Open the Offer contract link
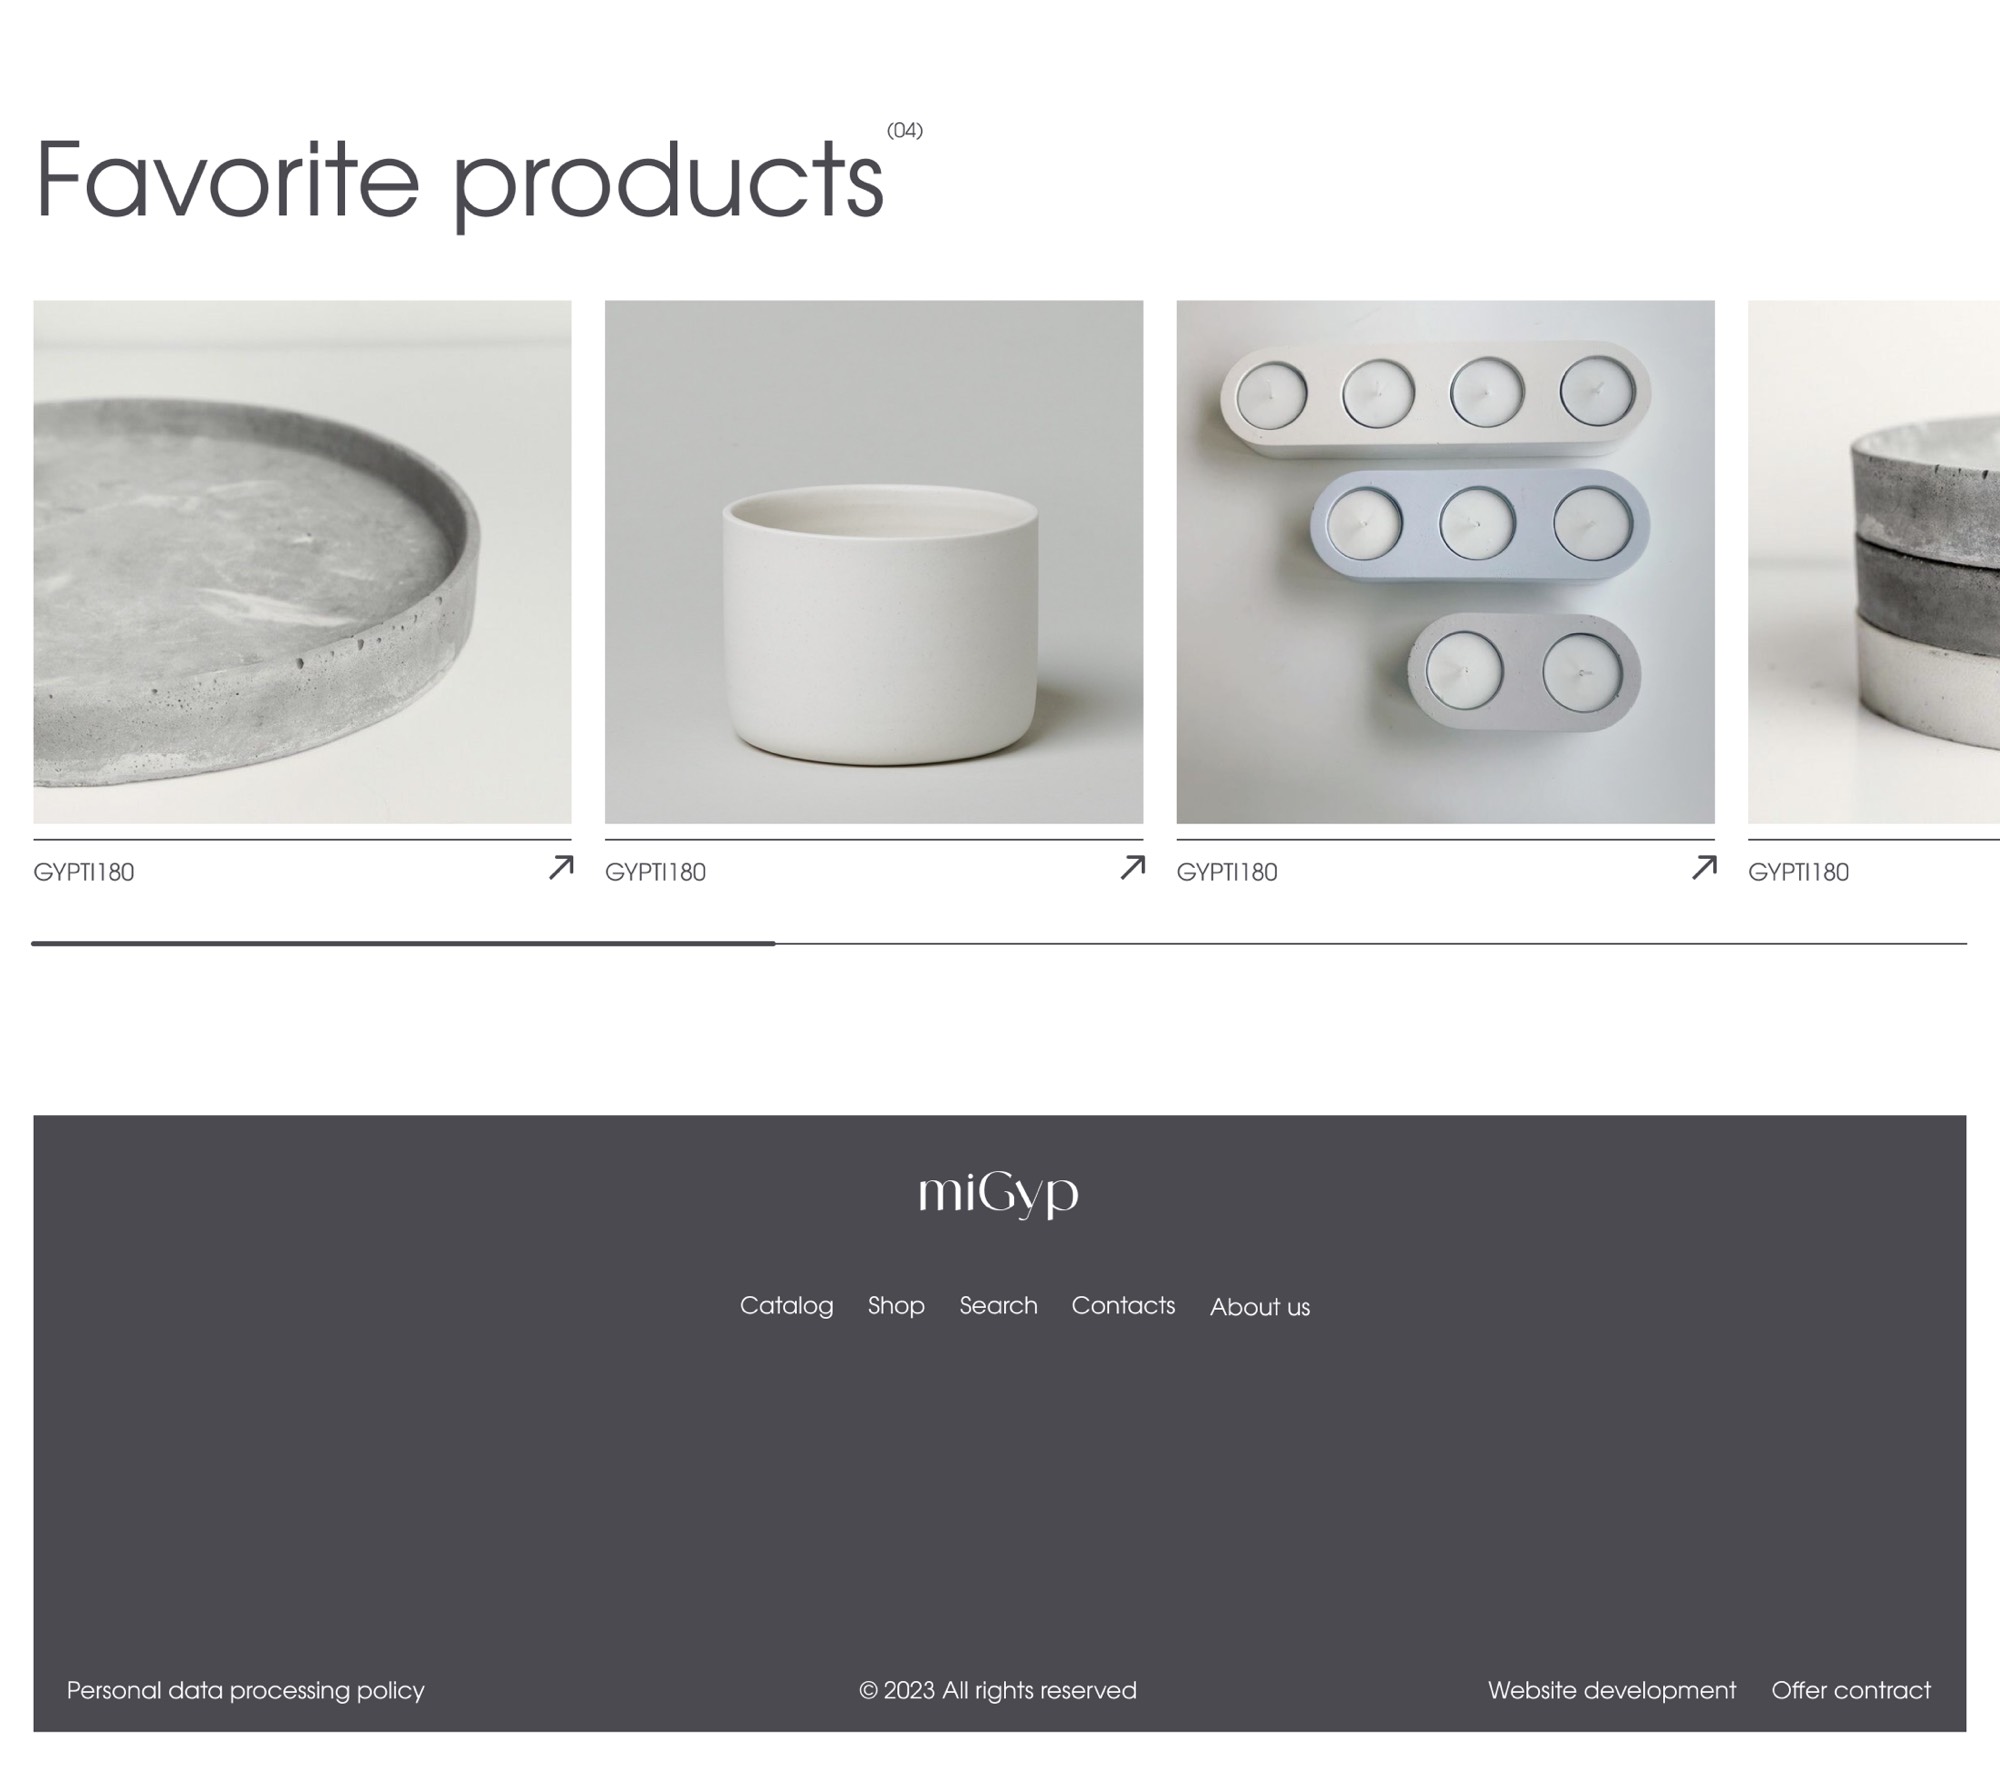The height and width of the screenshot is (1777, 2000). 1851,1691
